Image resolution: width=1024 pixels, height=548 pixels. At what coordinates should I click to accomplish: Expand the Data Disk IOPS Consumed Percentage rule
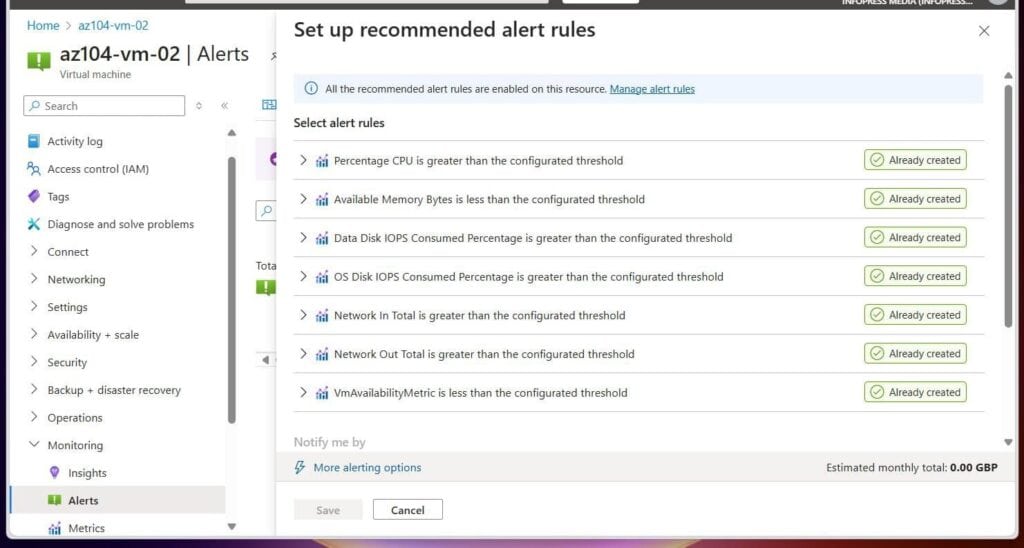click(x=303, y=237)
